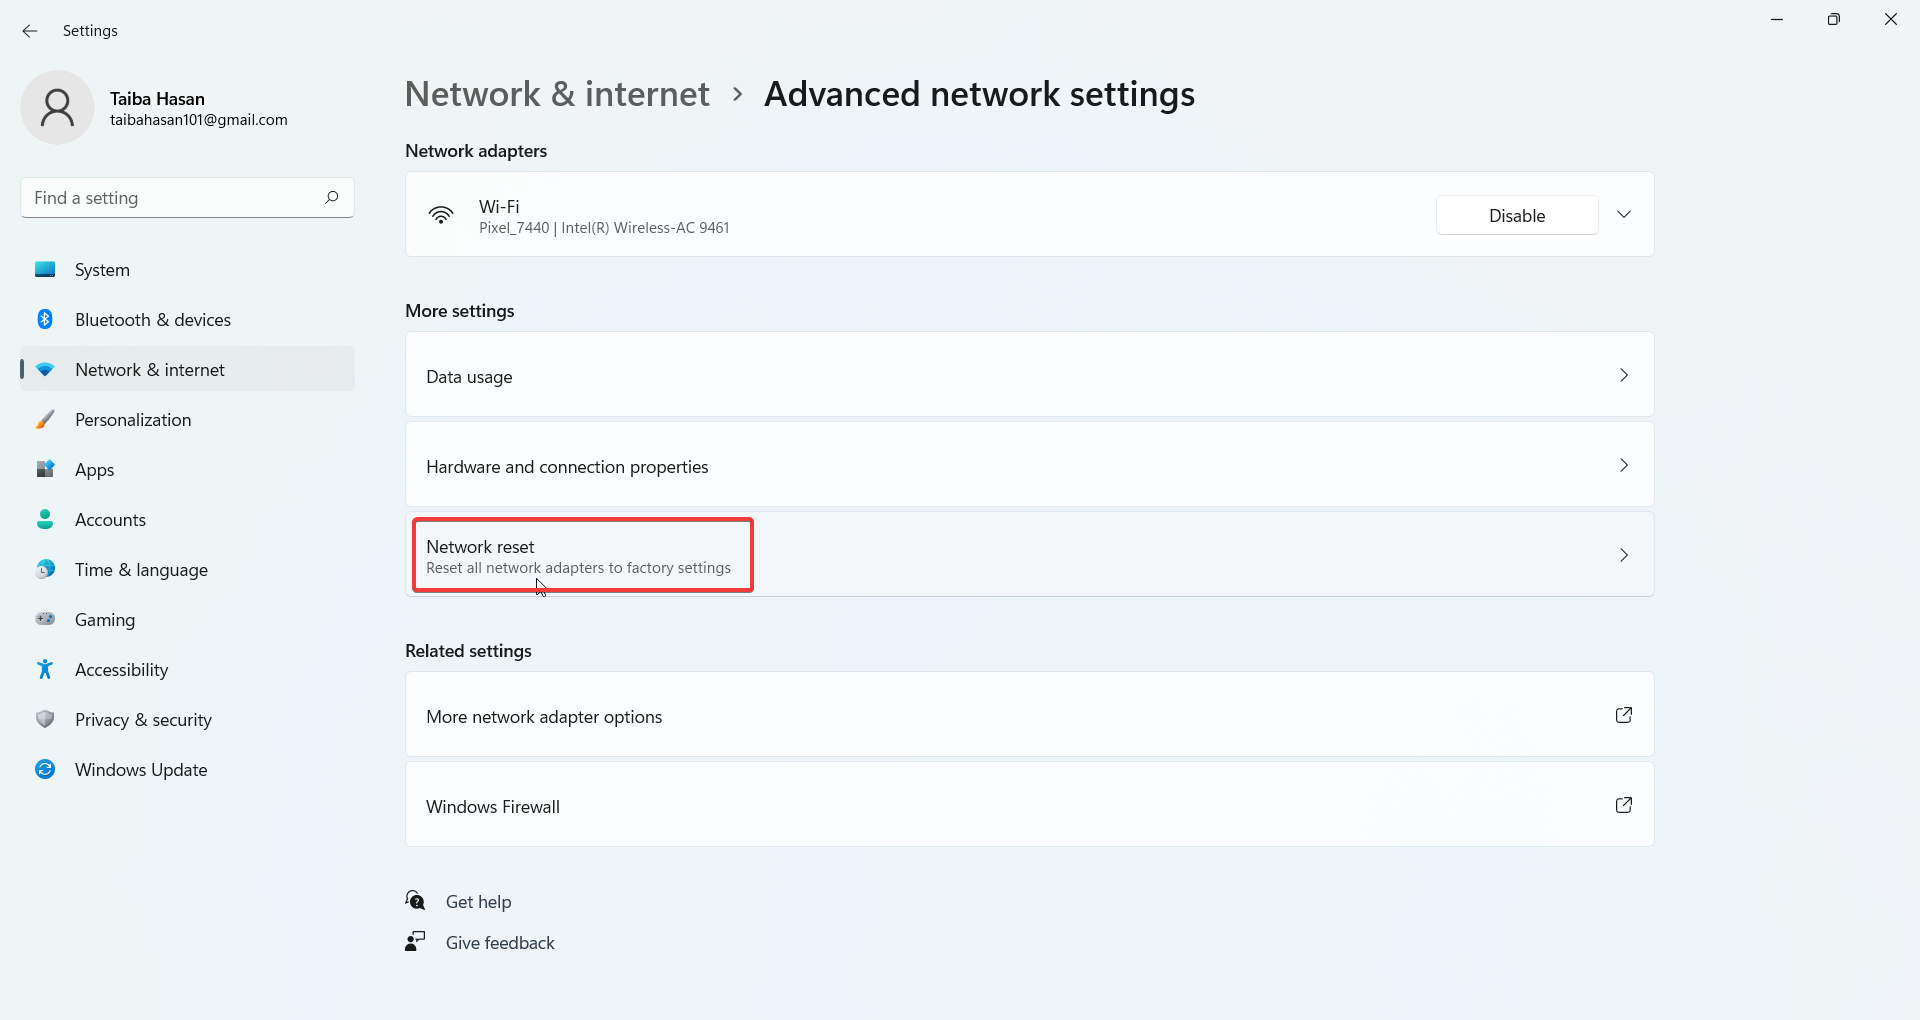The width and height of the screenshot is (1920, 1020).
Task: Click the Network & internet sidebar icon
Action: click(x=45, y=369)
